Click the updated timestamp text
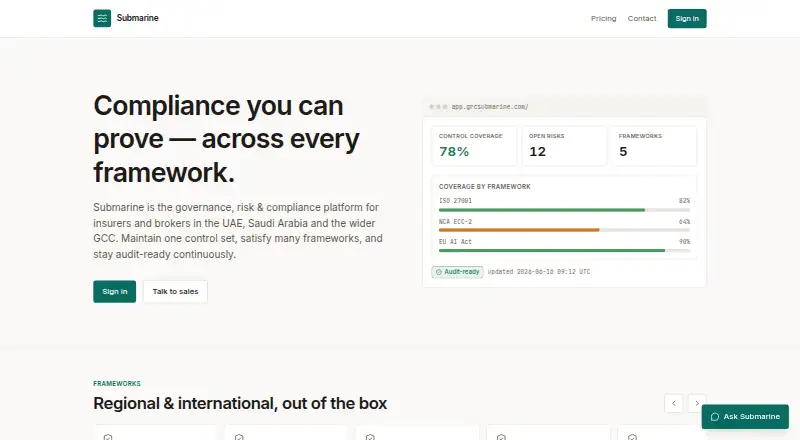This screenshot has width=800, height=440. [539, 272]
